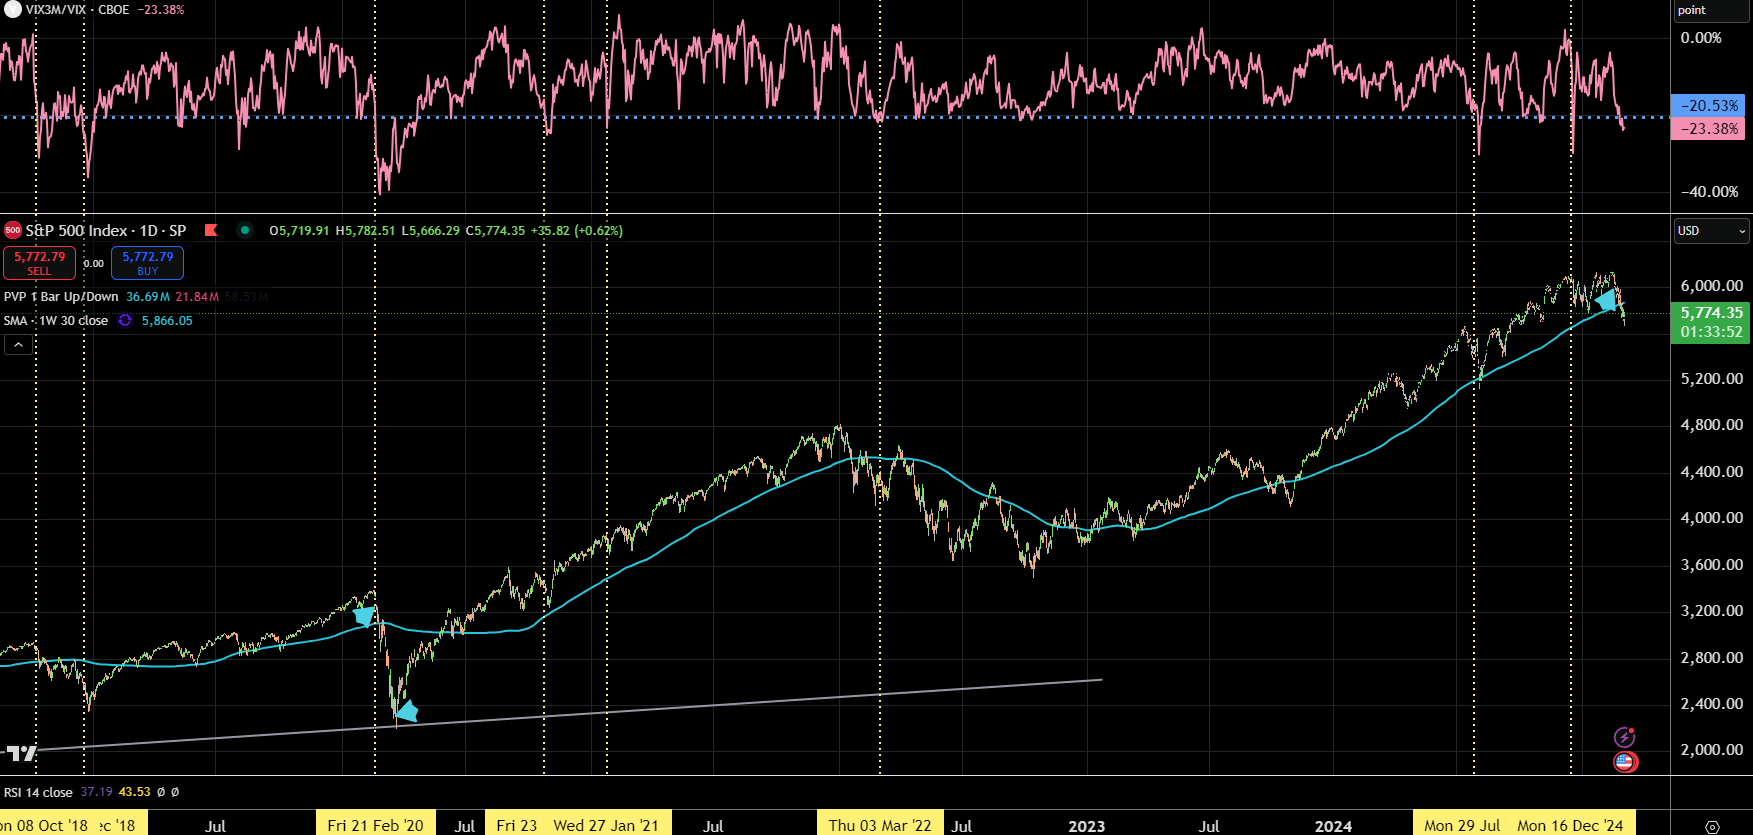1753x835 pixels.
Task: Click the blue BUY 5,772.79 button
Action: click(147, 263)
